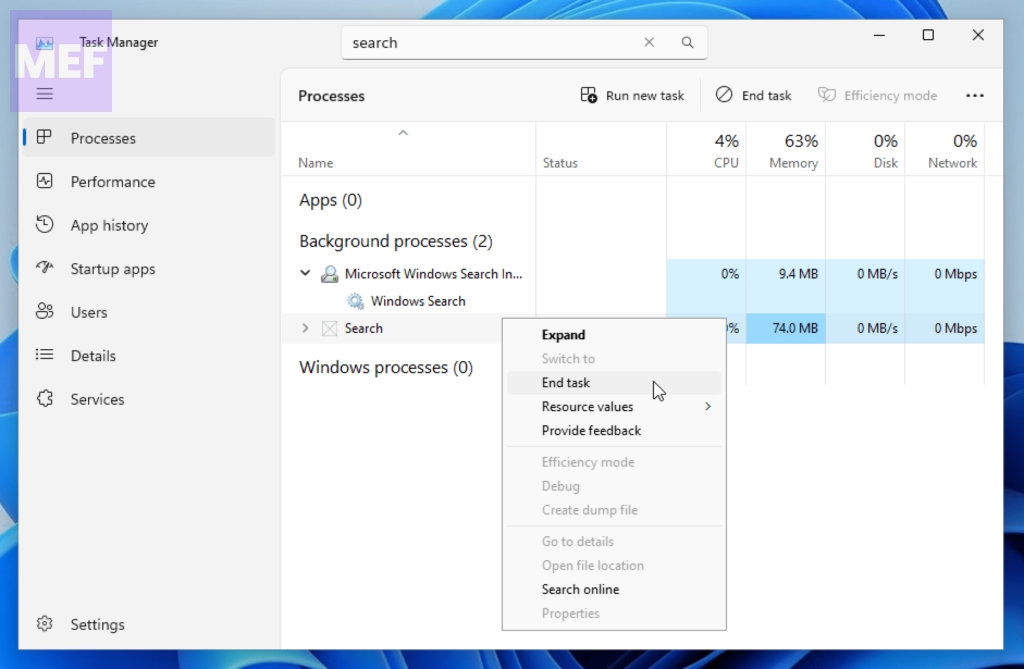Open the Services page icon
The image size is (1024, 669).
click(x=44, y=399)
